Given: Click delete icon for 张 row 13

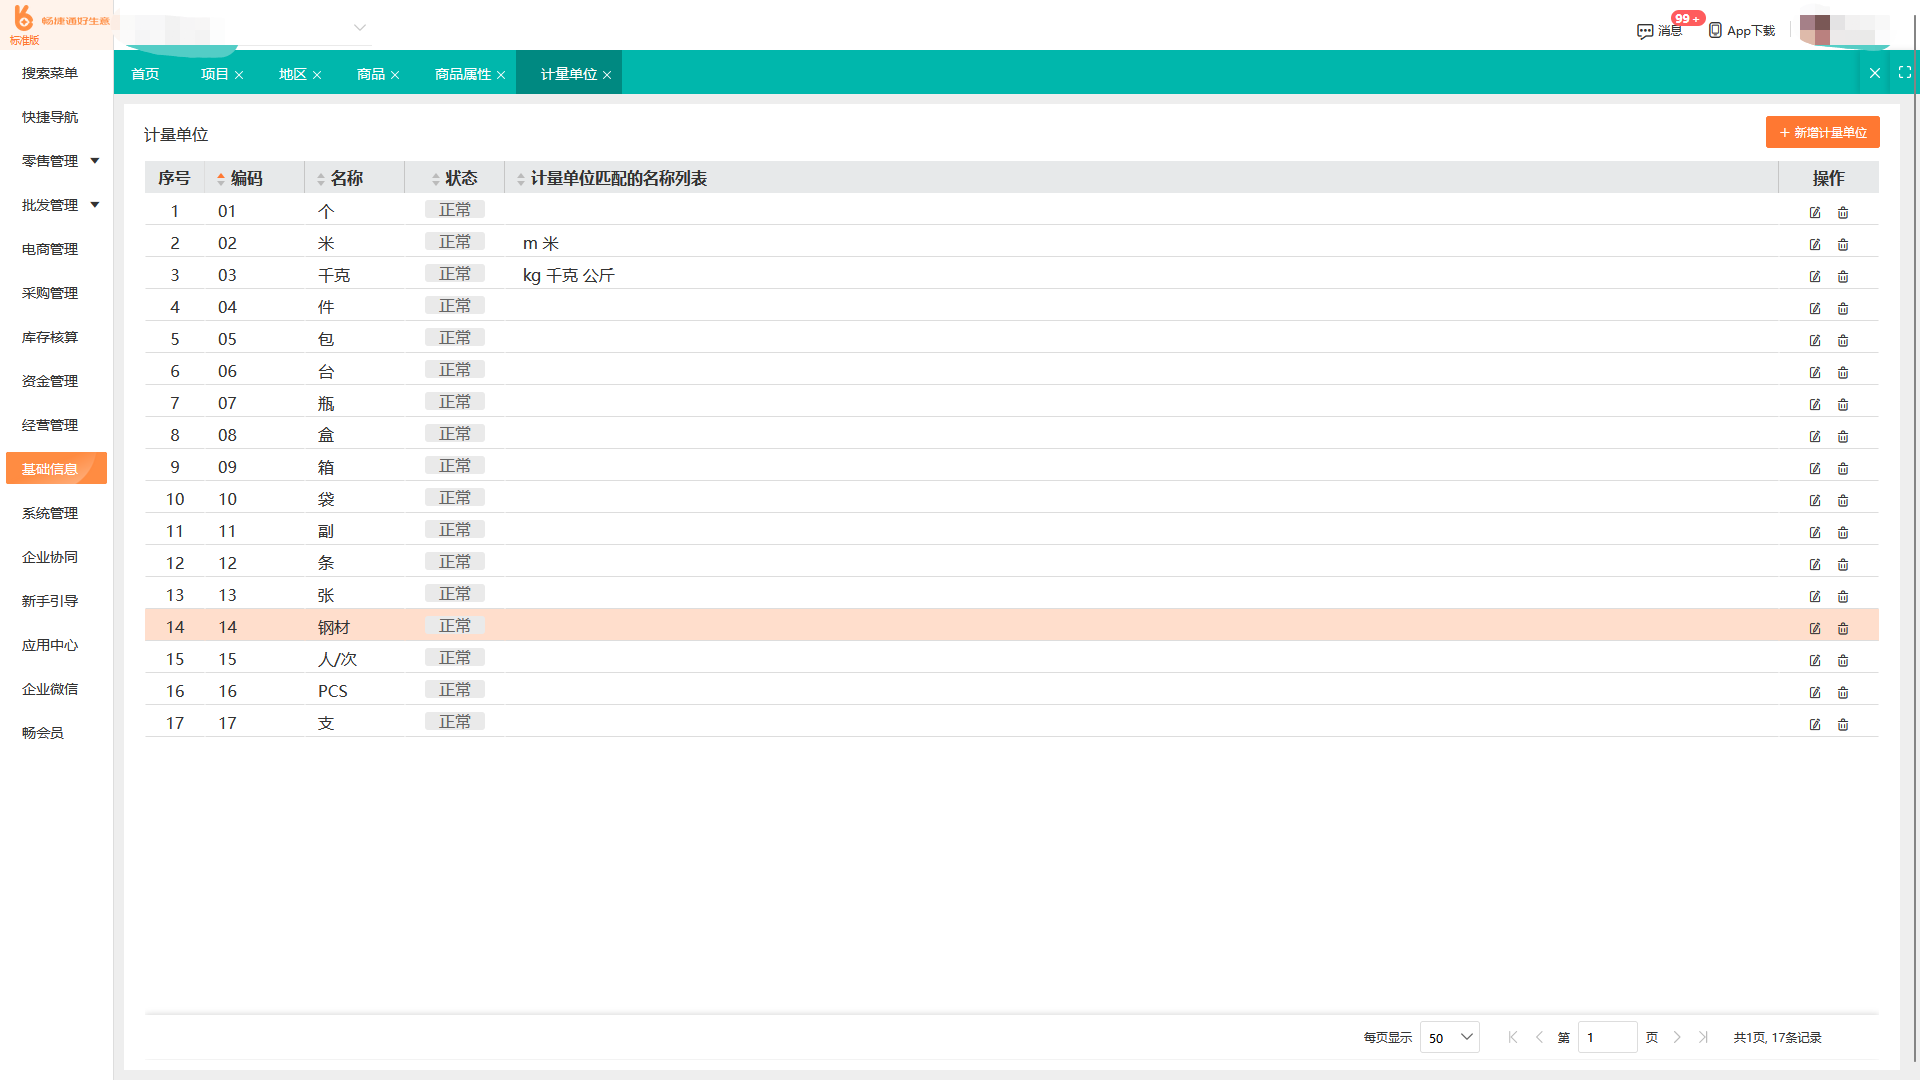Looking at the screenshot, I should [1844, 595].
